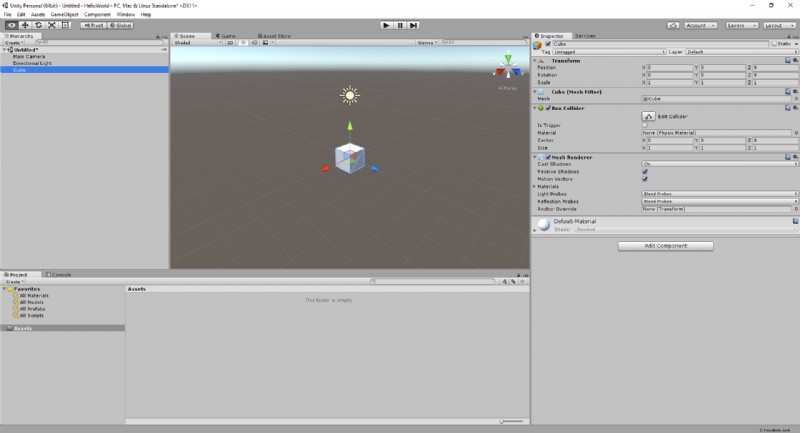Open the Cast Shadows dropdown
The image size is (800, 433).
(x=719, y=163)
